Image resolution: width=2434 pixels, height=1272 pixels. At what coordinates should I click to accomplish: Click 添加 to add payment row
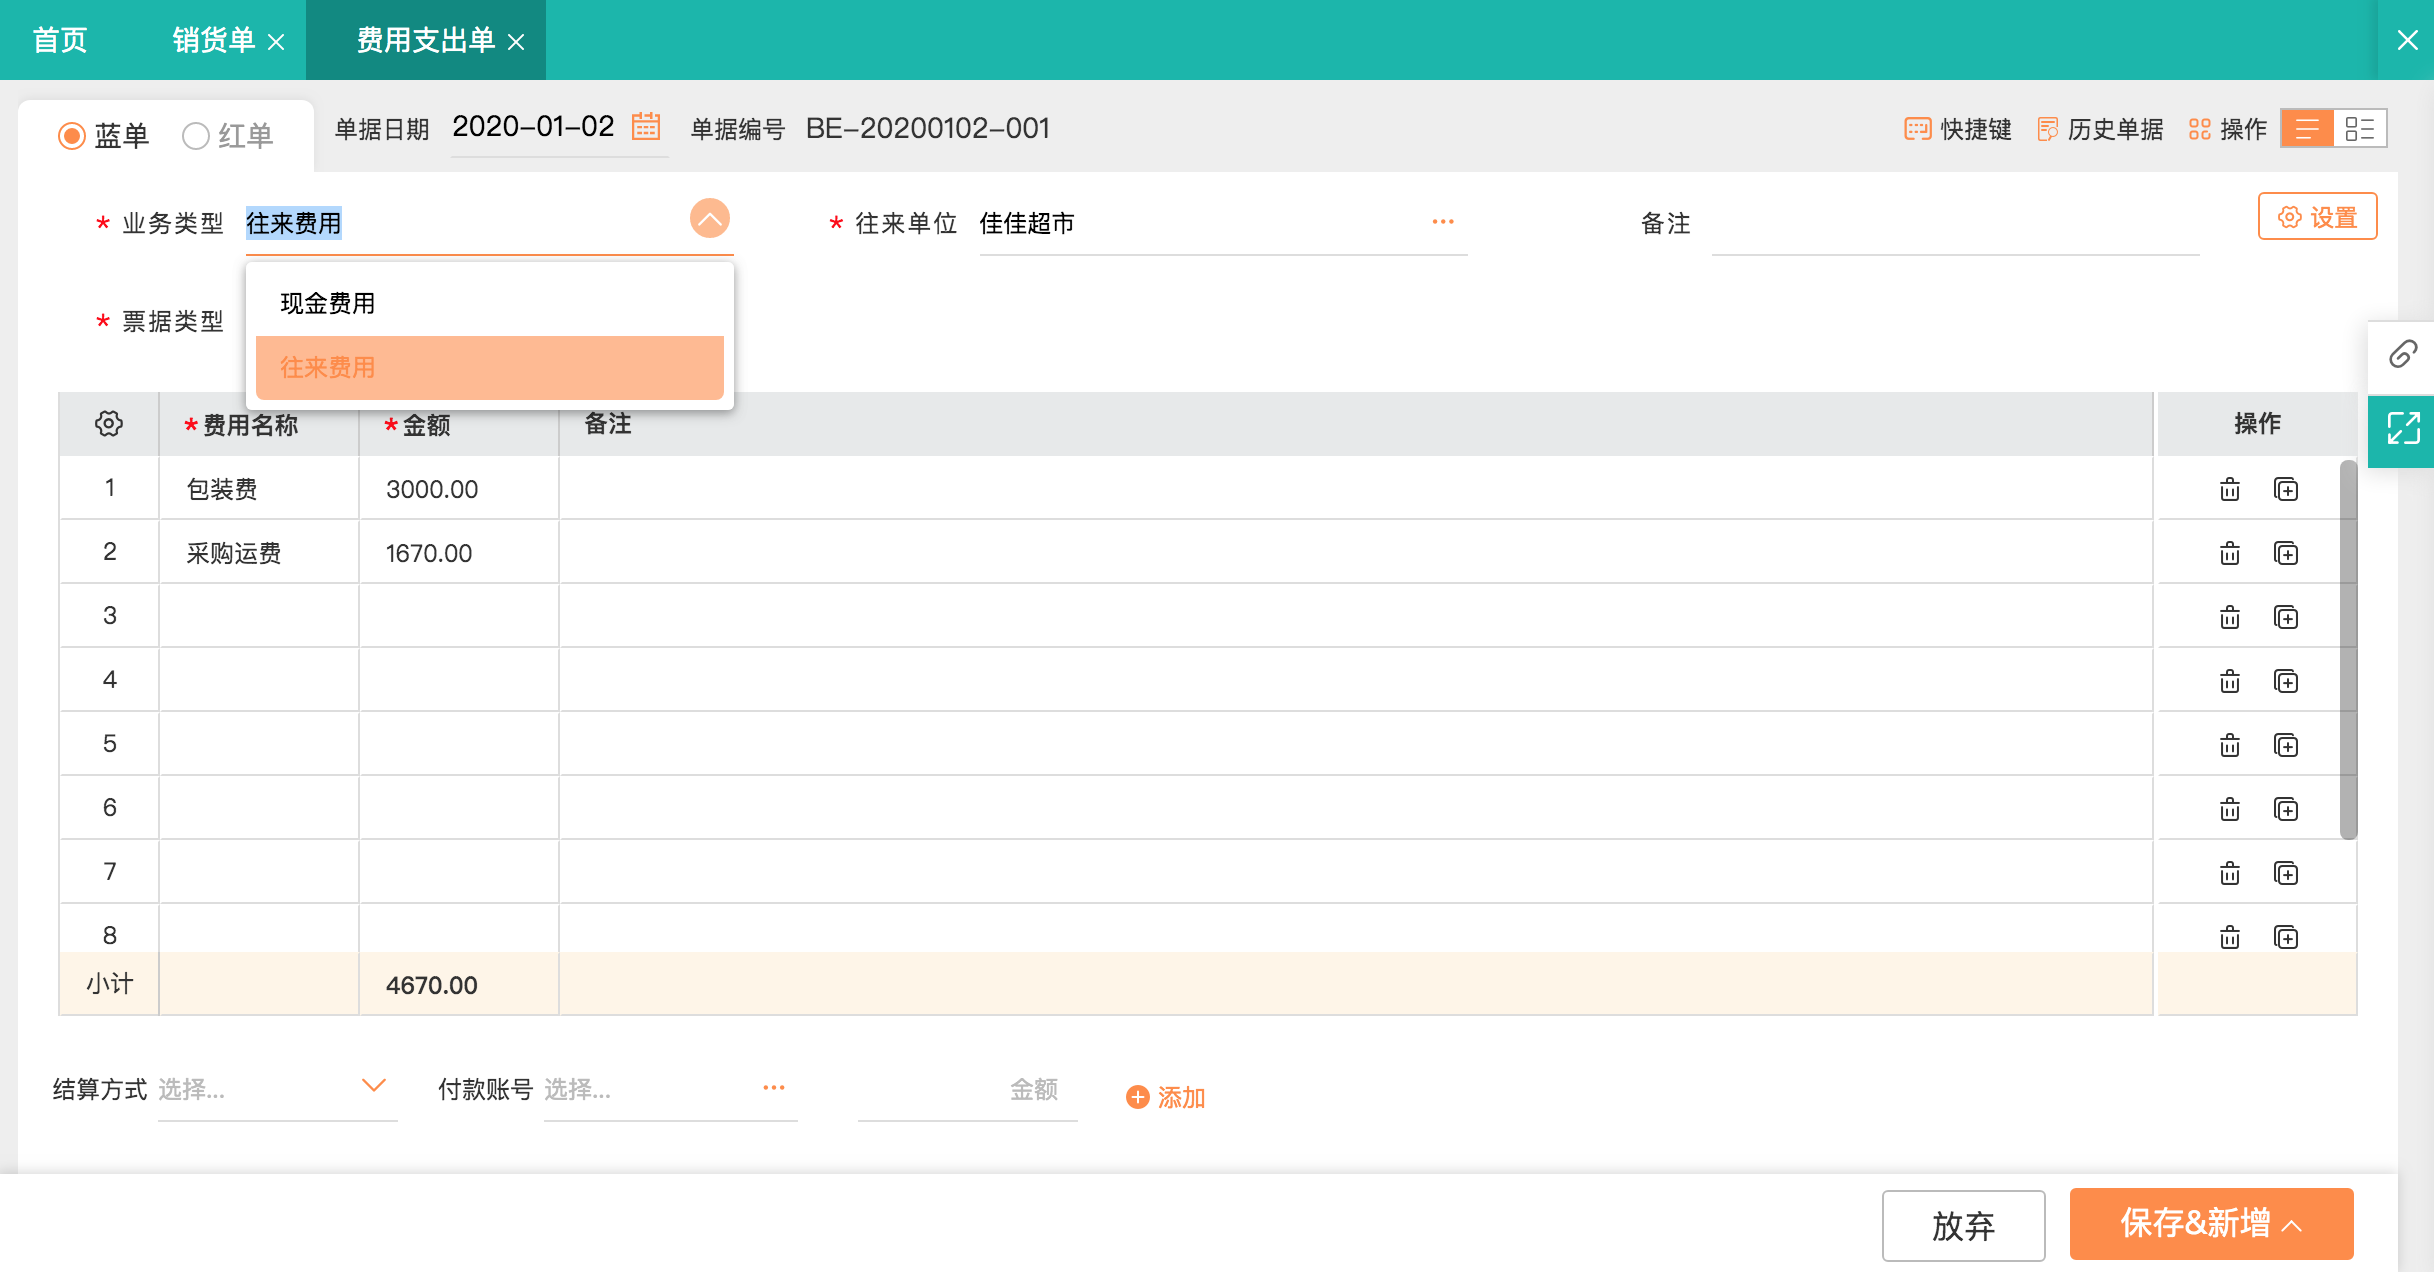pyautogui.click(x=1165, y=1096)
